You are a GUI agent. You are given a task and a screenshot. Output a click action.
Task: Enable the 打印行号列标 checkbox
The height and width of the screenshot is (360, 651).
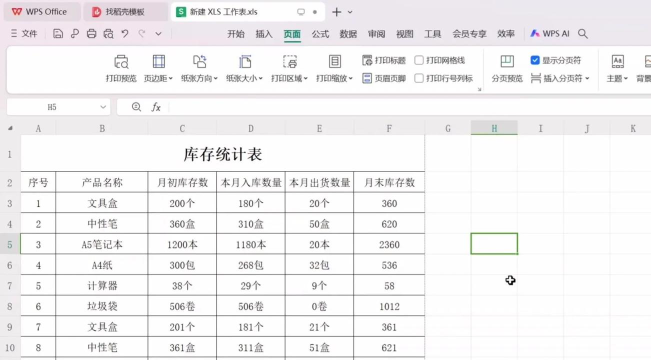(419, 78)
